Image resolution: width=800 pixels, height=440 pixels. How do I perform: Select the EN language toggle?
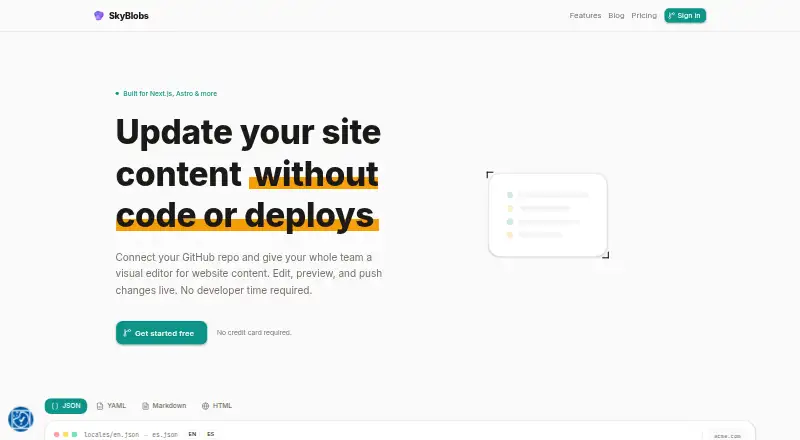pyautogui.click(x=192, y=434)
